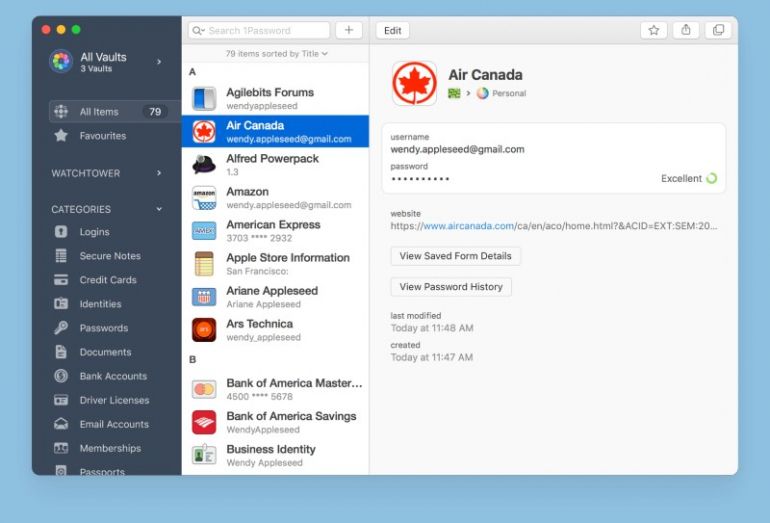Click the share icon in top toolbar

click(x=686, y=30)
